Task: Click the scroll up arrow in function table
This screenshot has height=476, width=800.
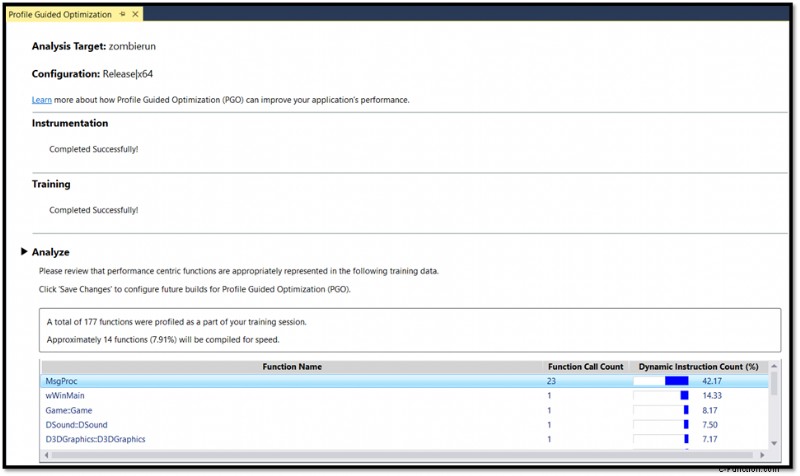Action: click(773, 367)
